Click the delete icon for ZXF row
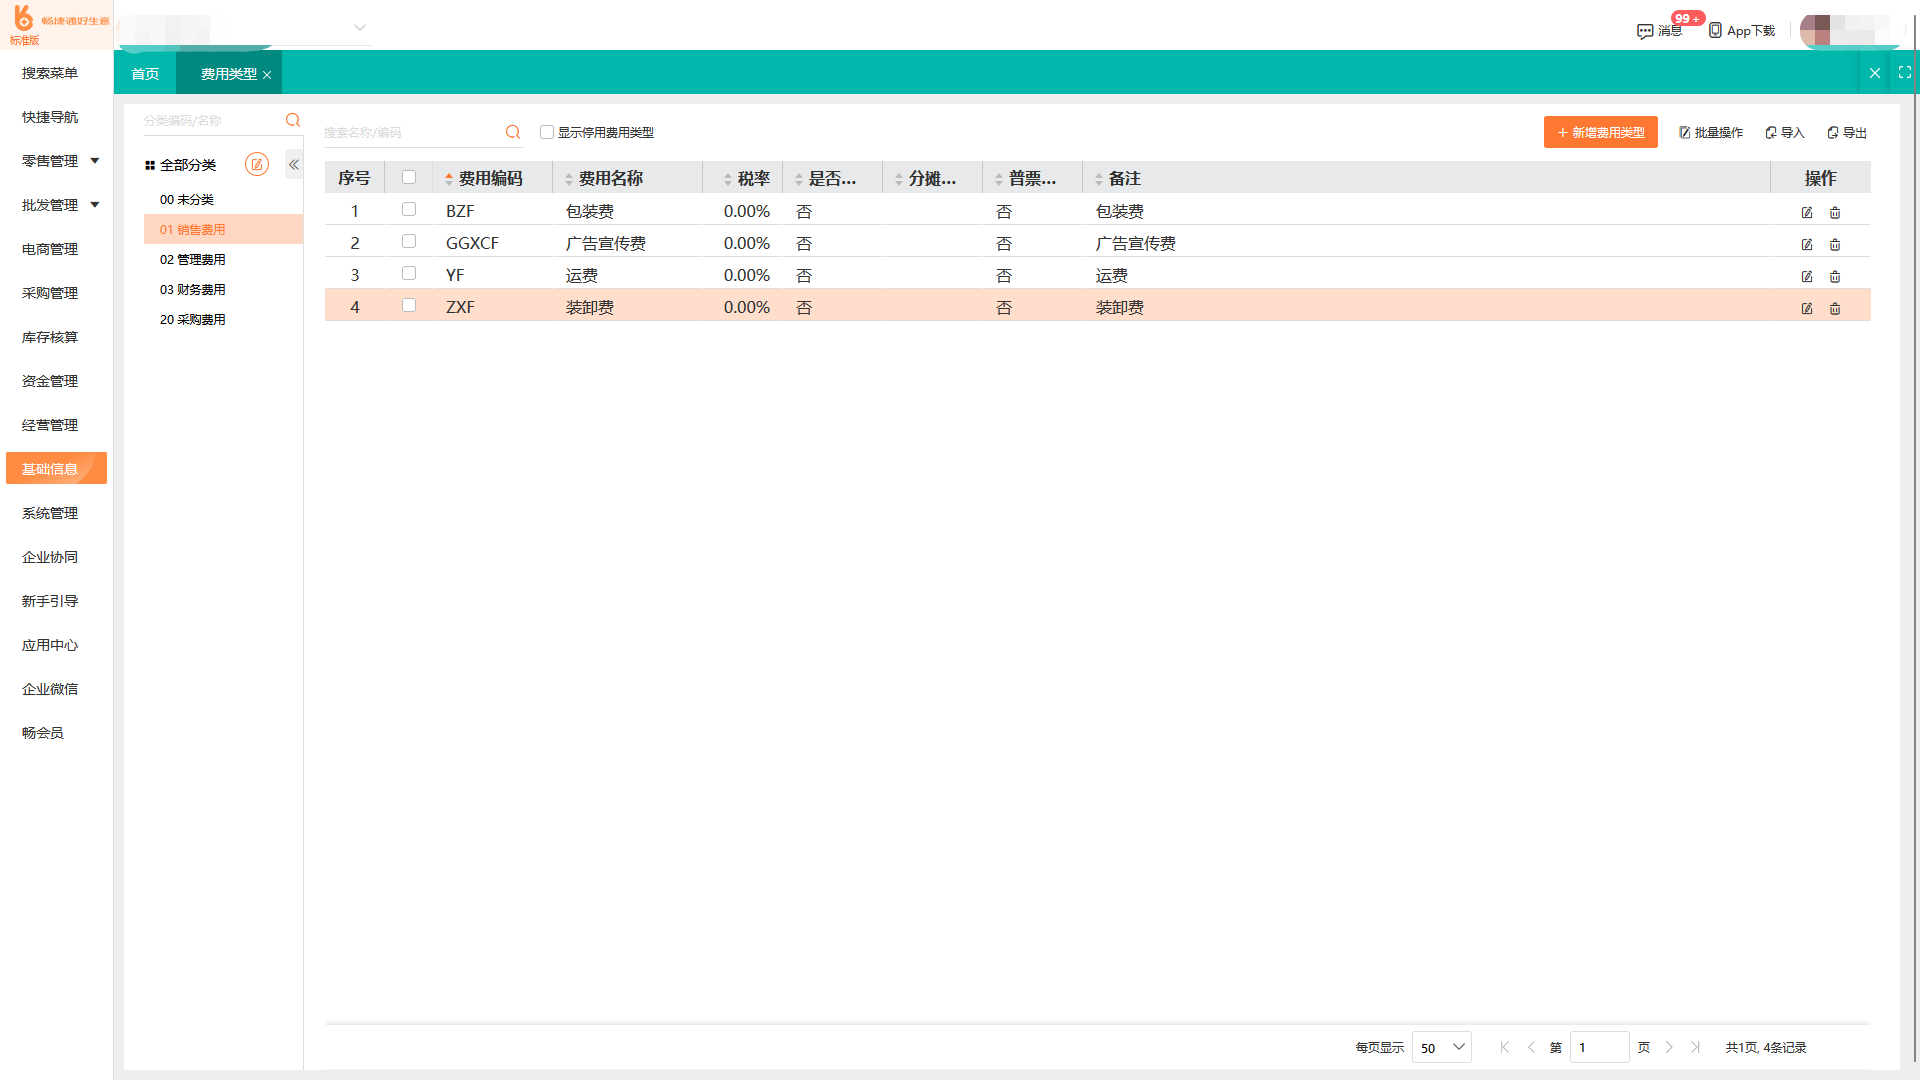 pyautogui.click(x=1836, y=307)
